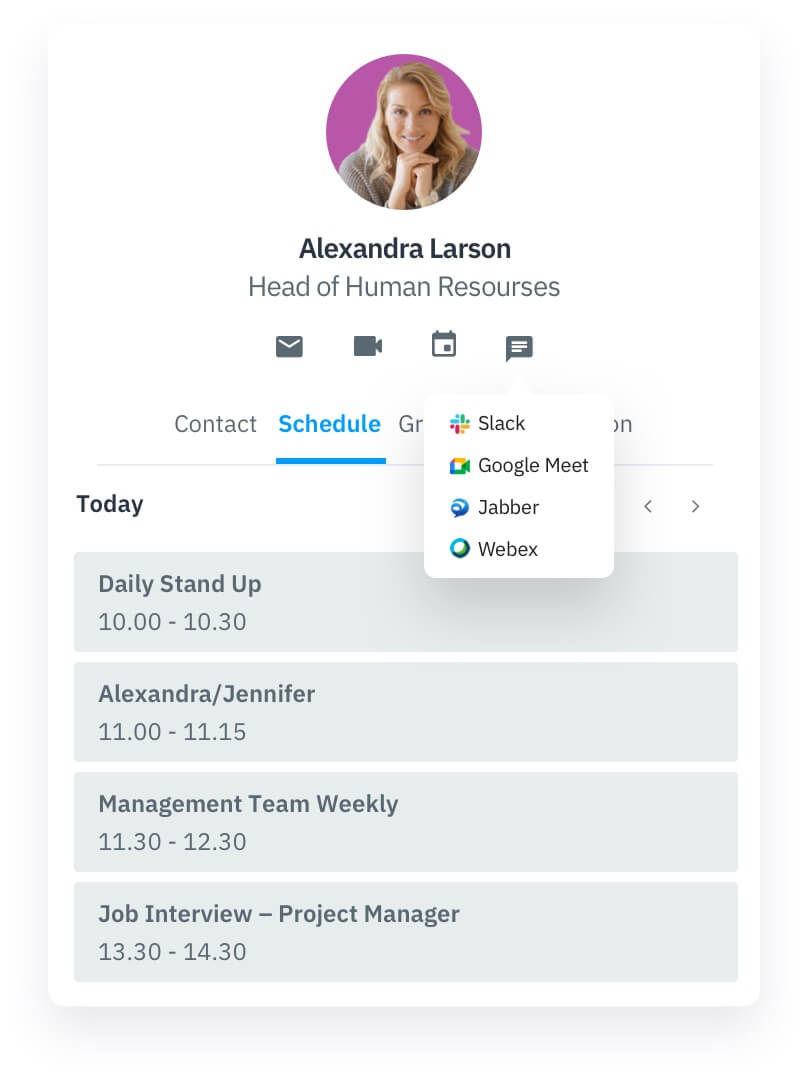Select the Jabber icon

(x=460, y=507)
